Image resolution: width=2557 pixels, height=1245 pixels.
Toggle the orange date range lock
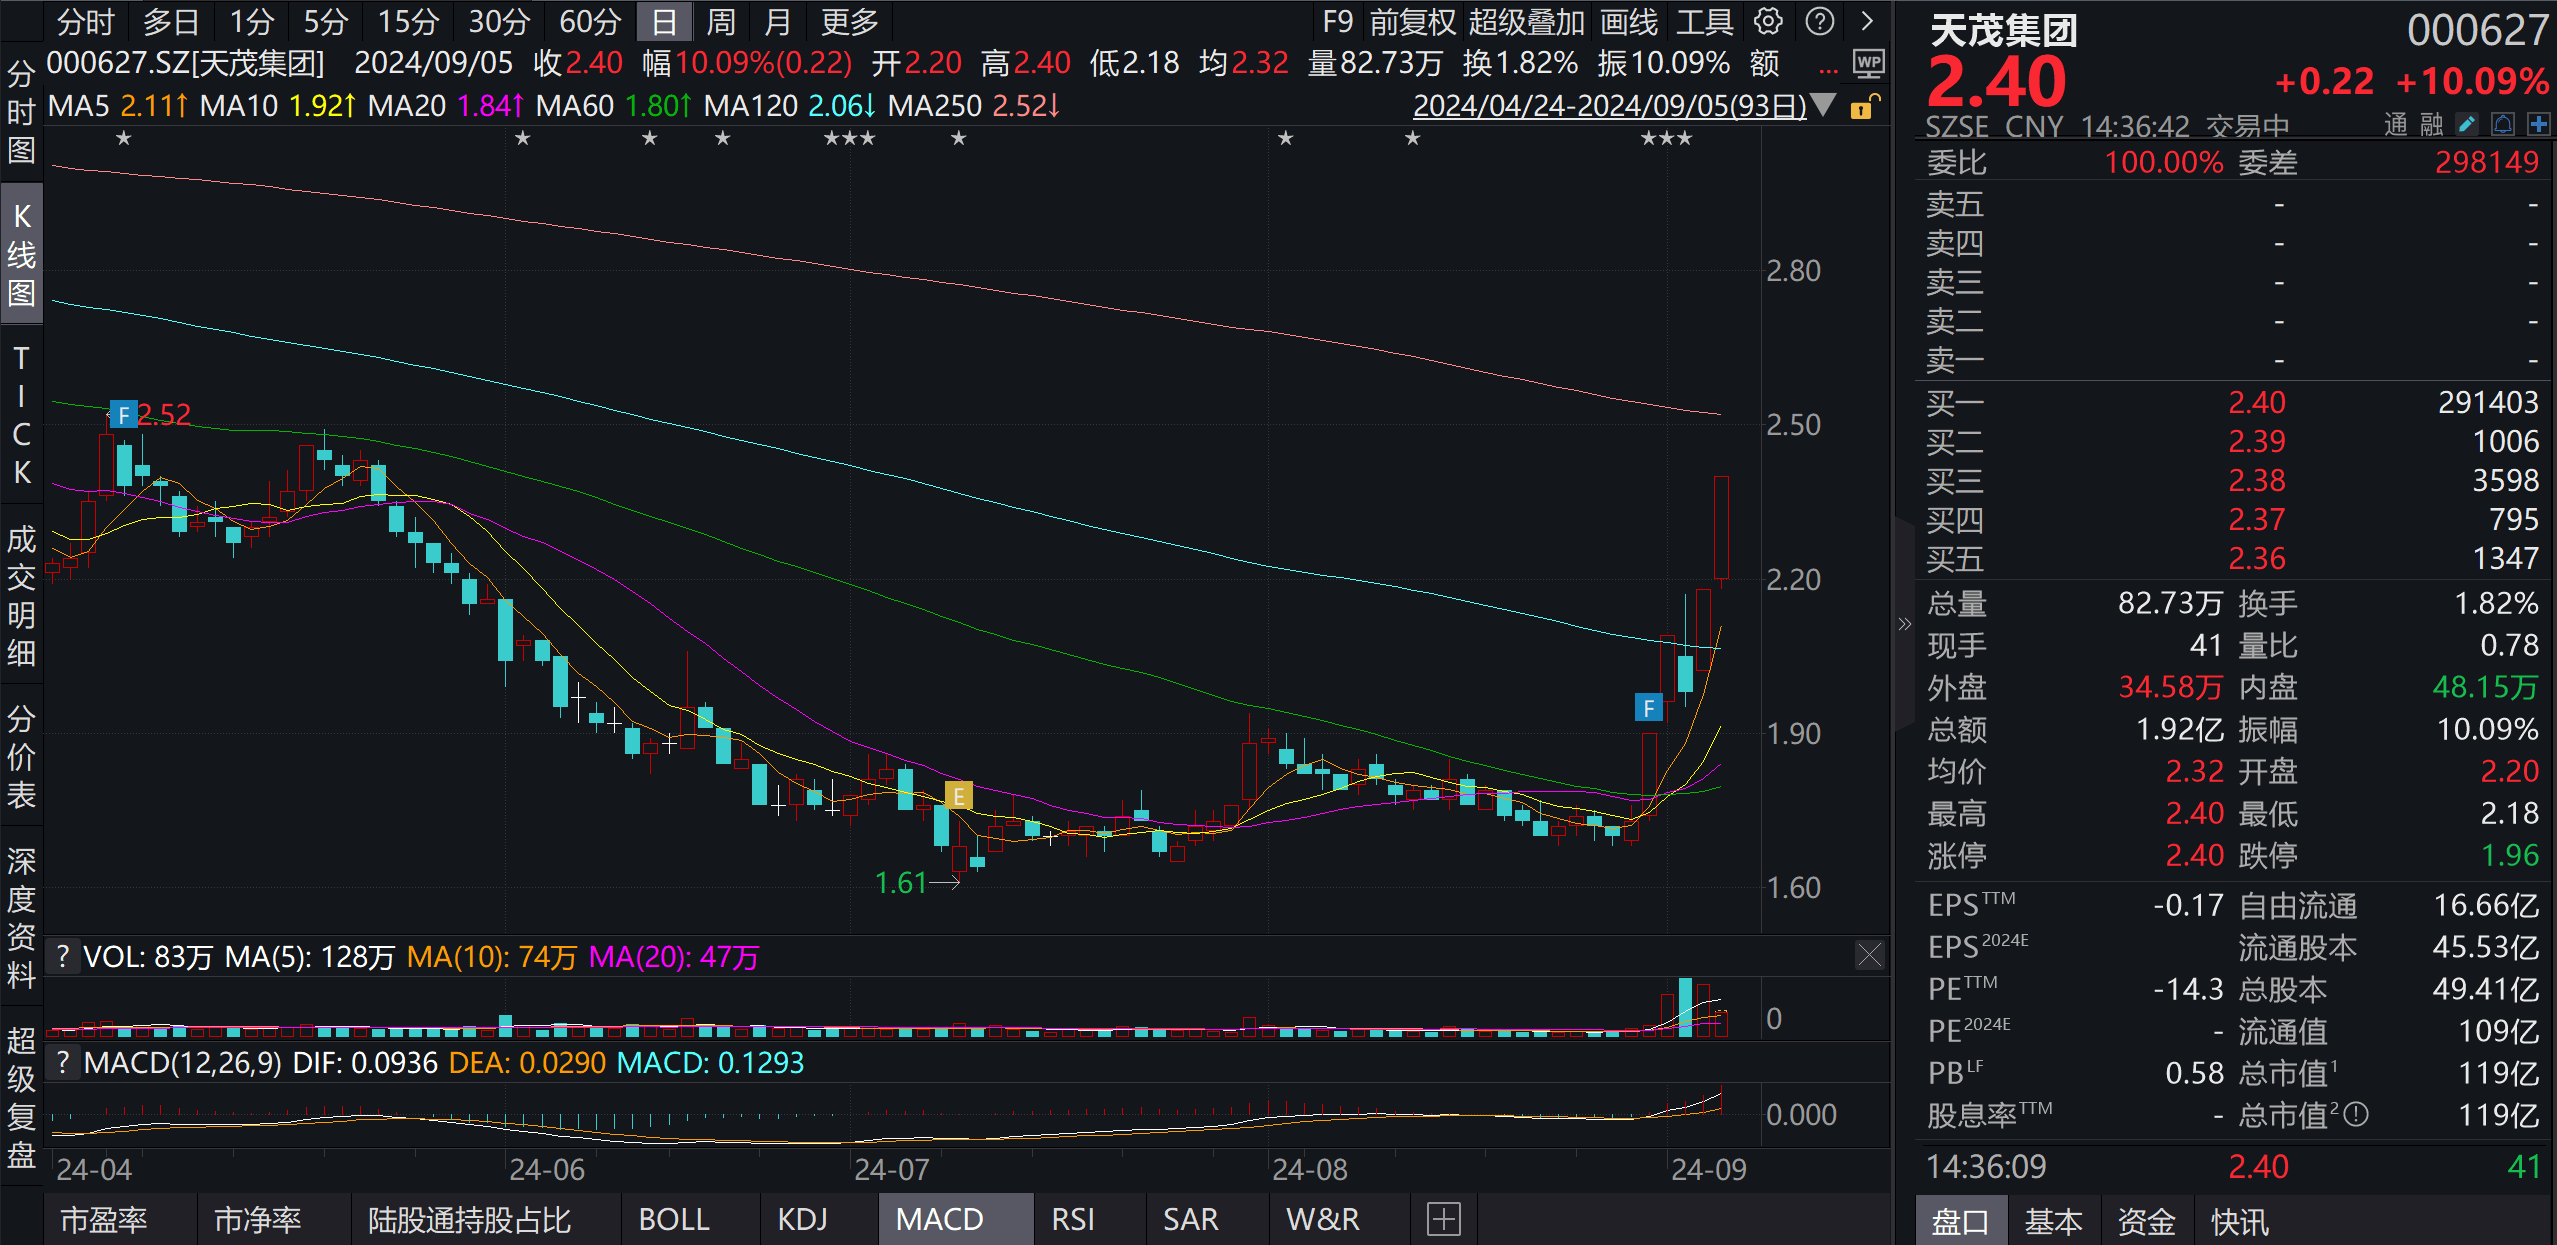click(x=1863, y=107)
